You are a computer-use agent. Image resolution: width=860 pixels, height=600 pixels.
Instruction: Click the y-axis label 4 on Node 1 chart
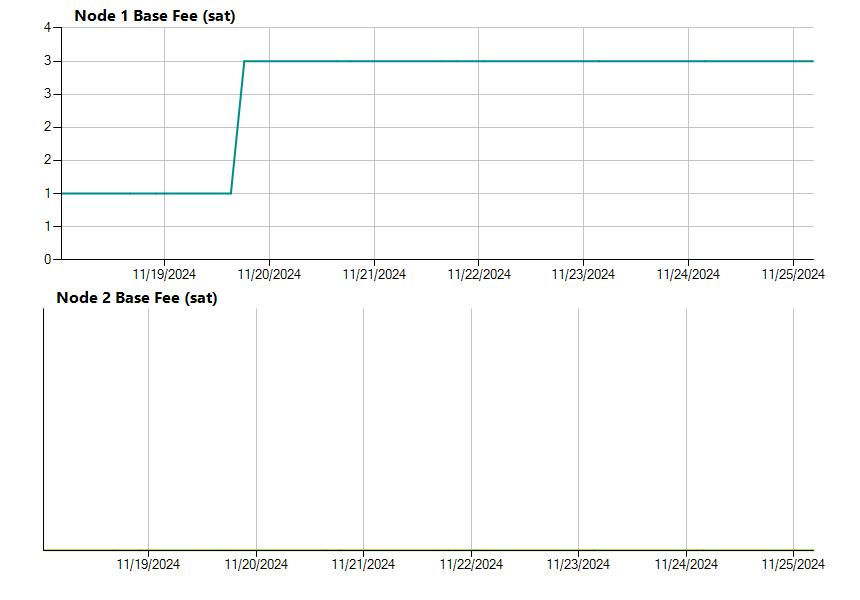(x=47, y=28)
